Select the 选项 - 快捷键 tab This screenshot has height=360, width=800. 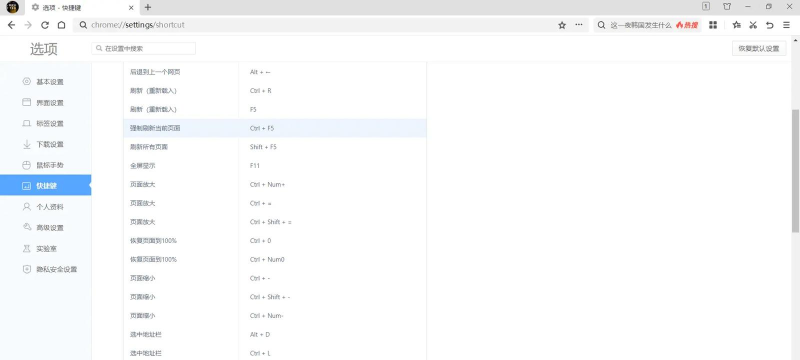82,8
